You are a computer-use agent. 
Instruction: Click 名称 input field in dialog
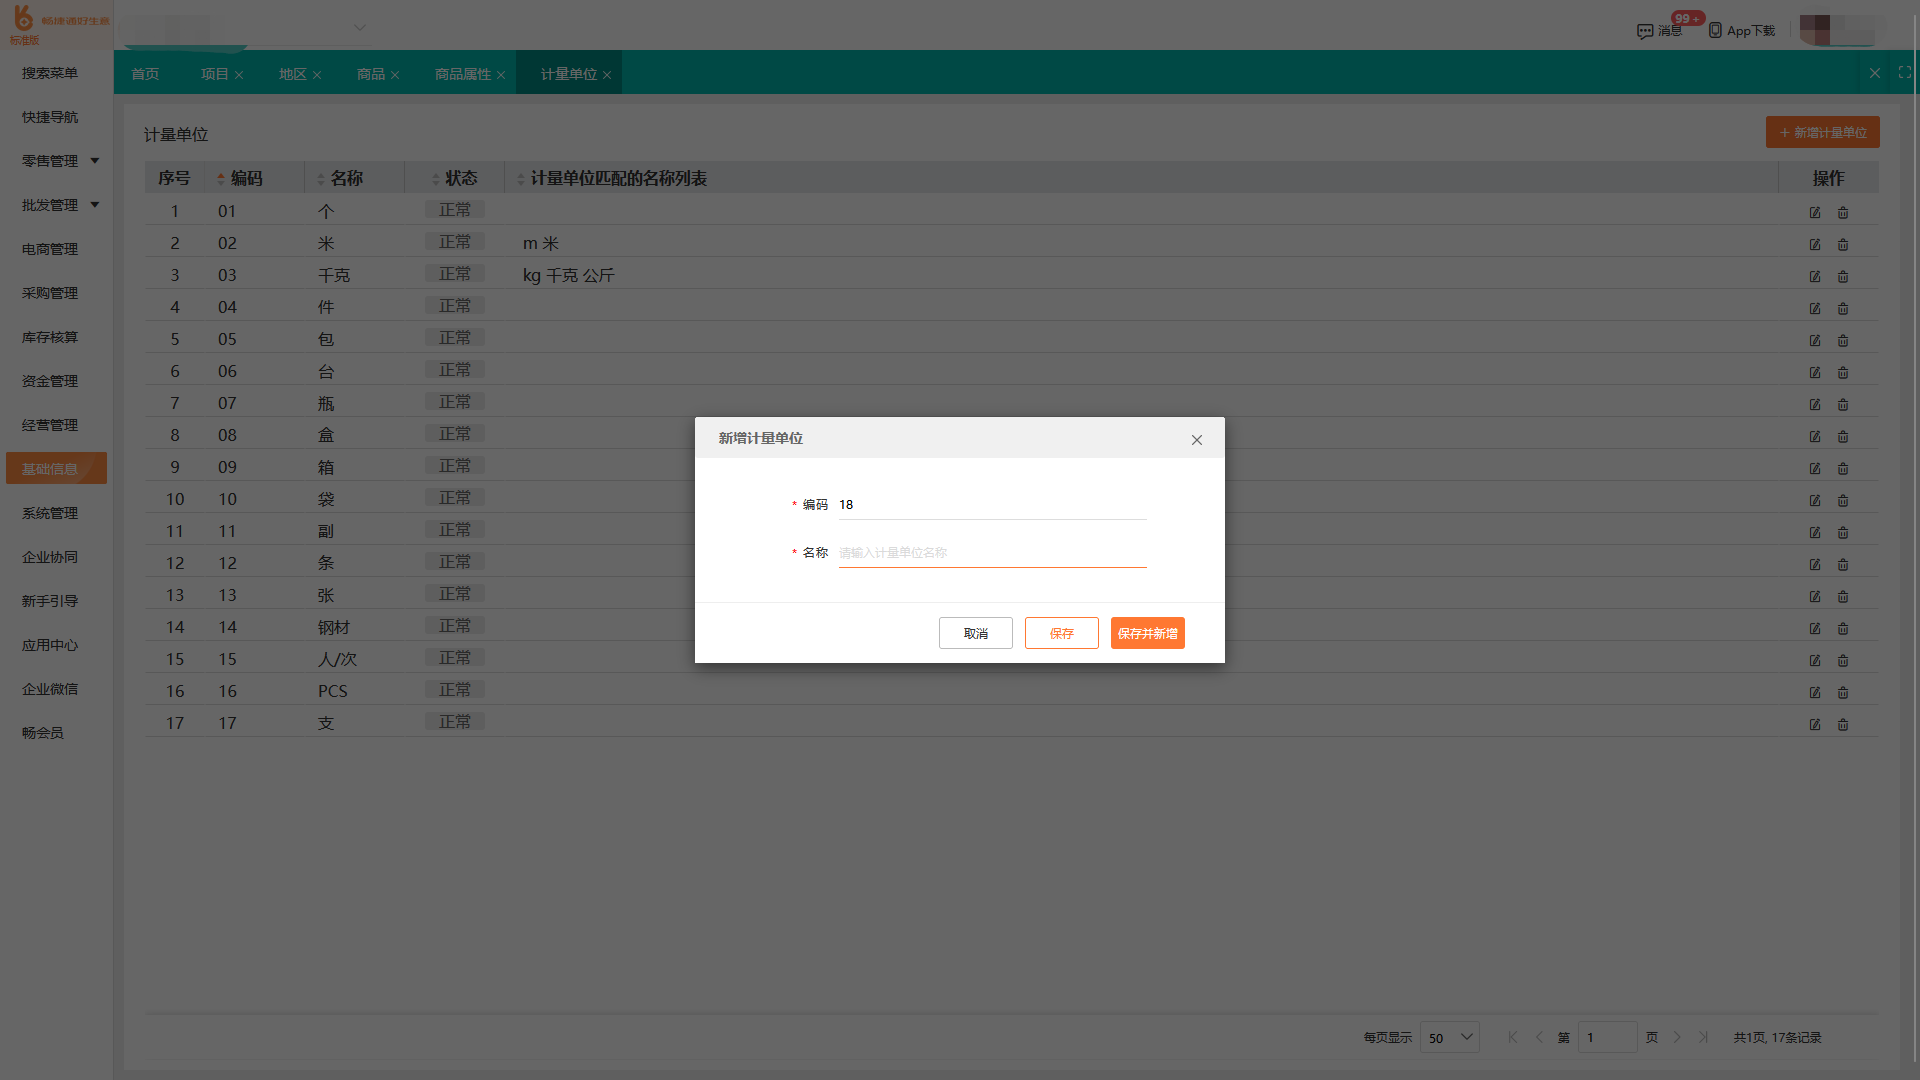(990, 553)
